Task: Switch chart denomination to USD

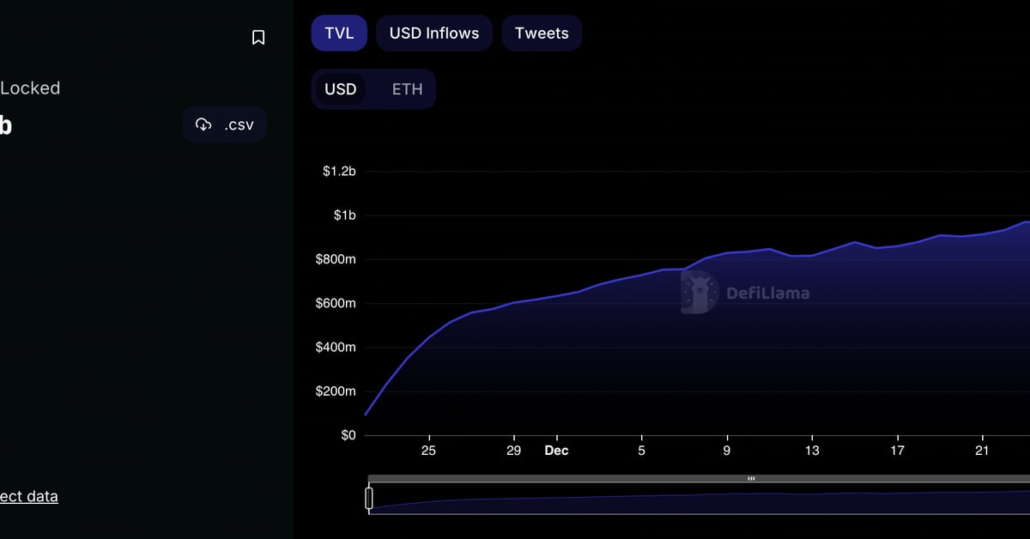Action: [340, 89]
